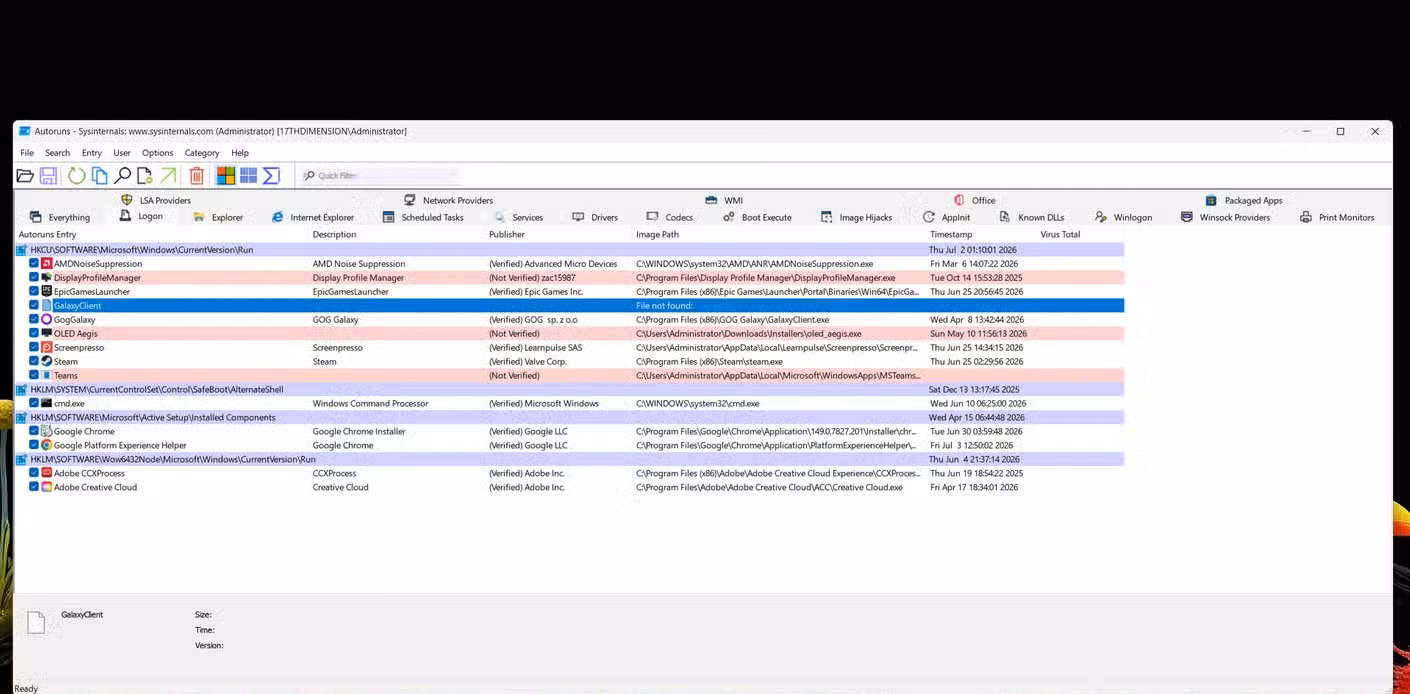This screenshot has width=1410, height=694.
Task: Open the Office tab
Action: pyautogui.click(x=975, y=200)
